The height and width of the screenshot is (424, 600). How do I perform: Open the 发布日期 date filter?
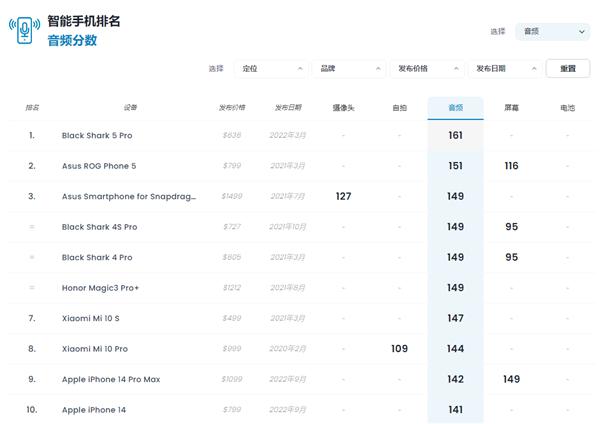(504, 69)
